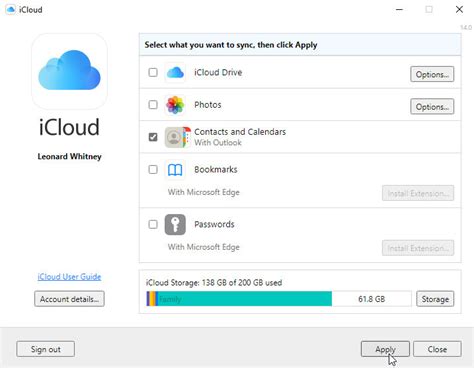Uncheck Contacts and Calendars checkbox

pos(153,137)
